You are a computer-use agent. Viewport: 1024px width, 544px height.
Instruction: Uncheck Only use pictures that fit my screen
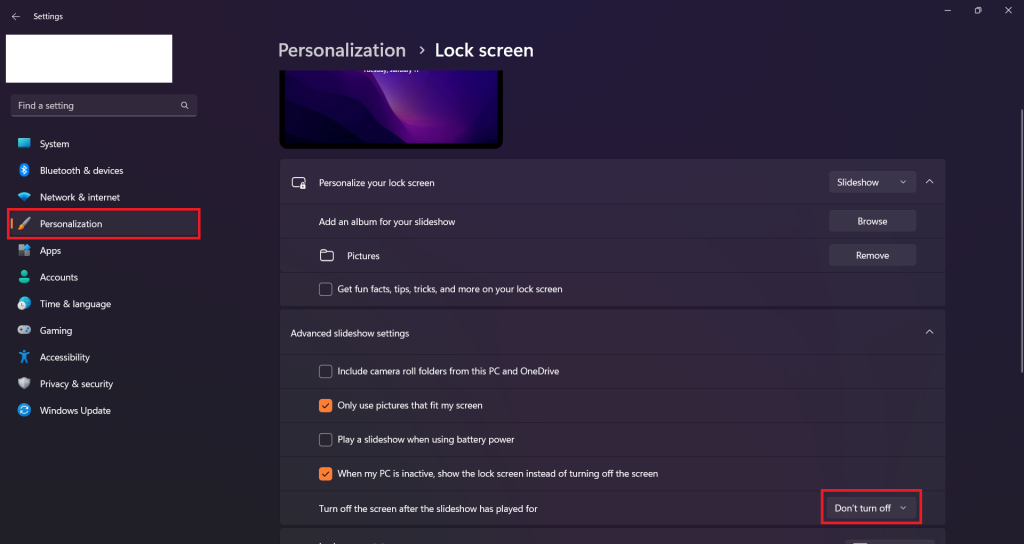[325, 406]
